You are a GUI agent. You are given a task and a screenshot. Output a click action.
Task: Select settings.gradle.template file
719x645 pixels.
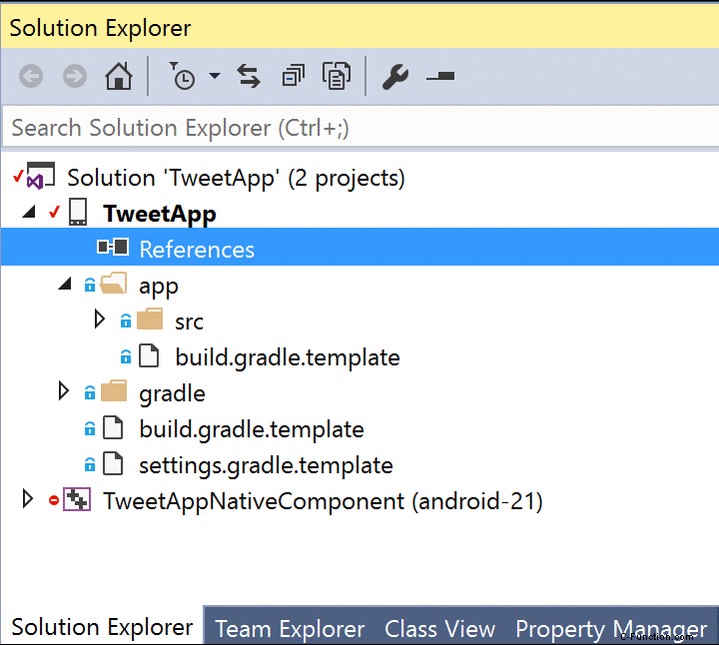265,465
